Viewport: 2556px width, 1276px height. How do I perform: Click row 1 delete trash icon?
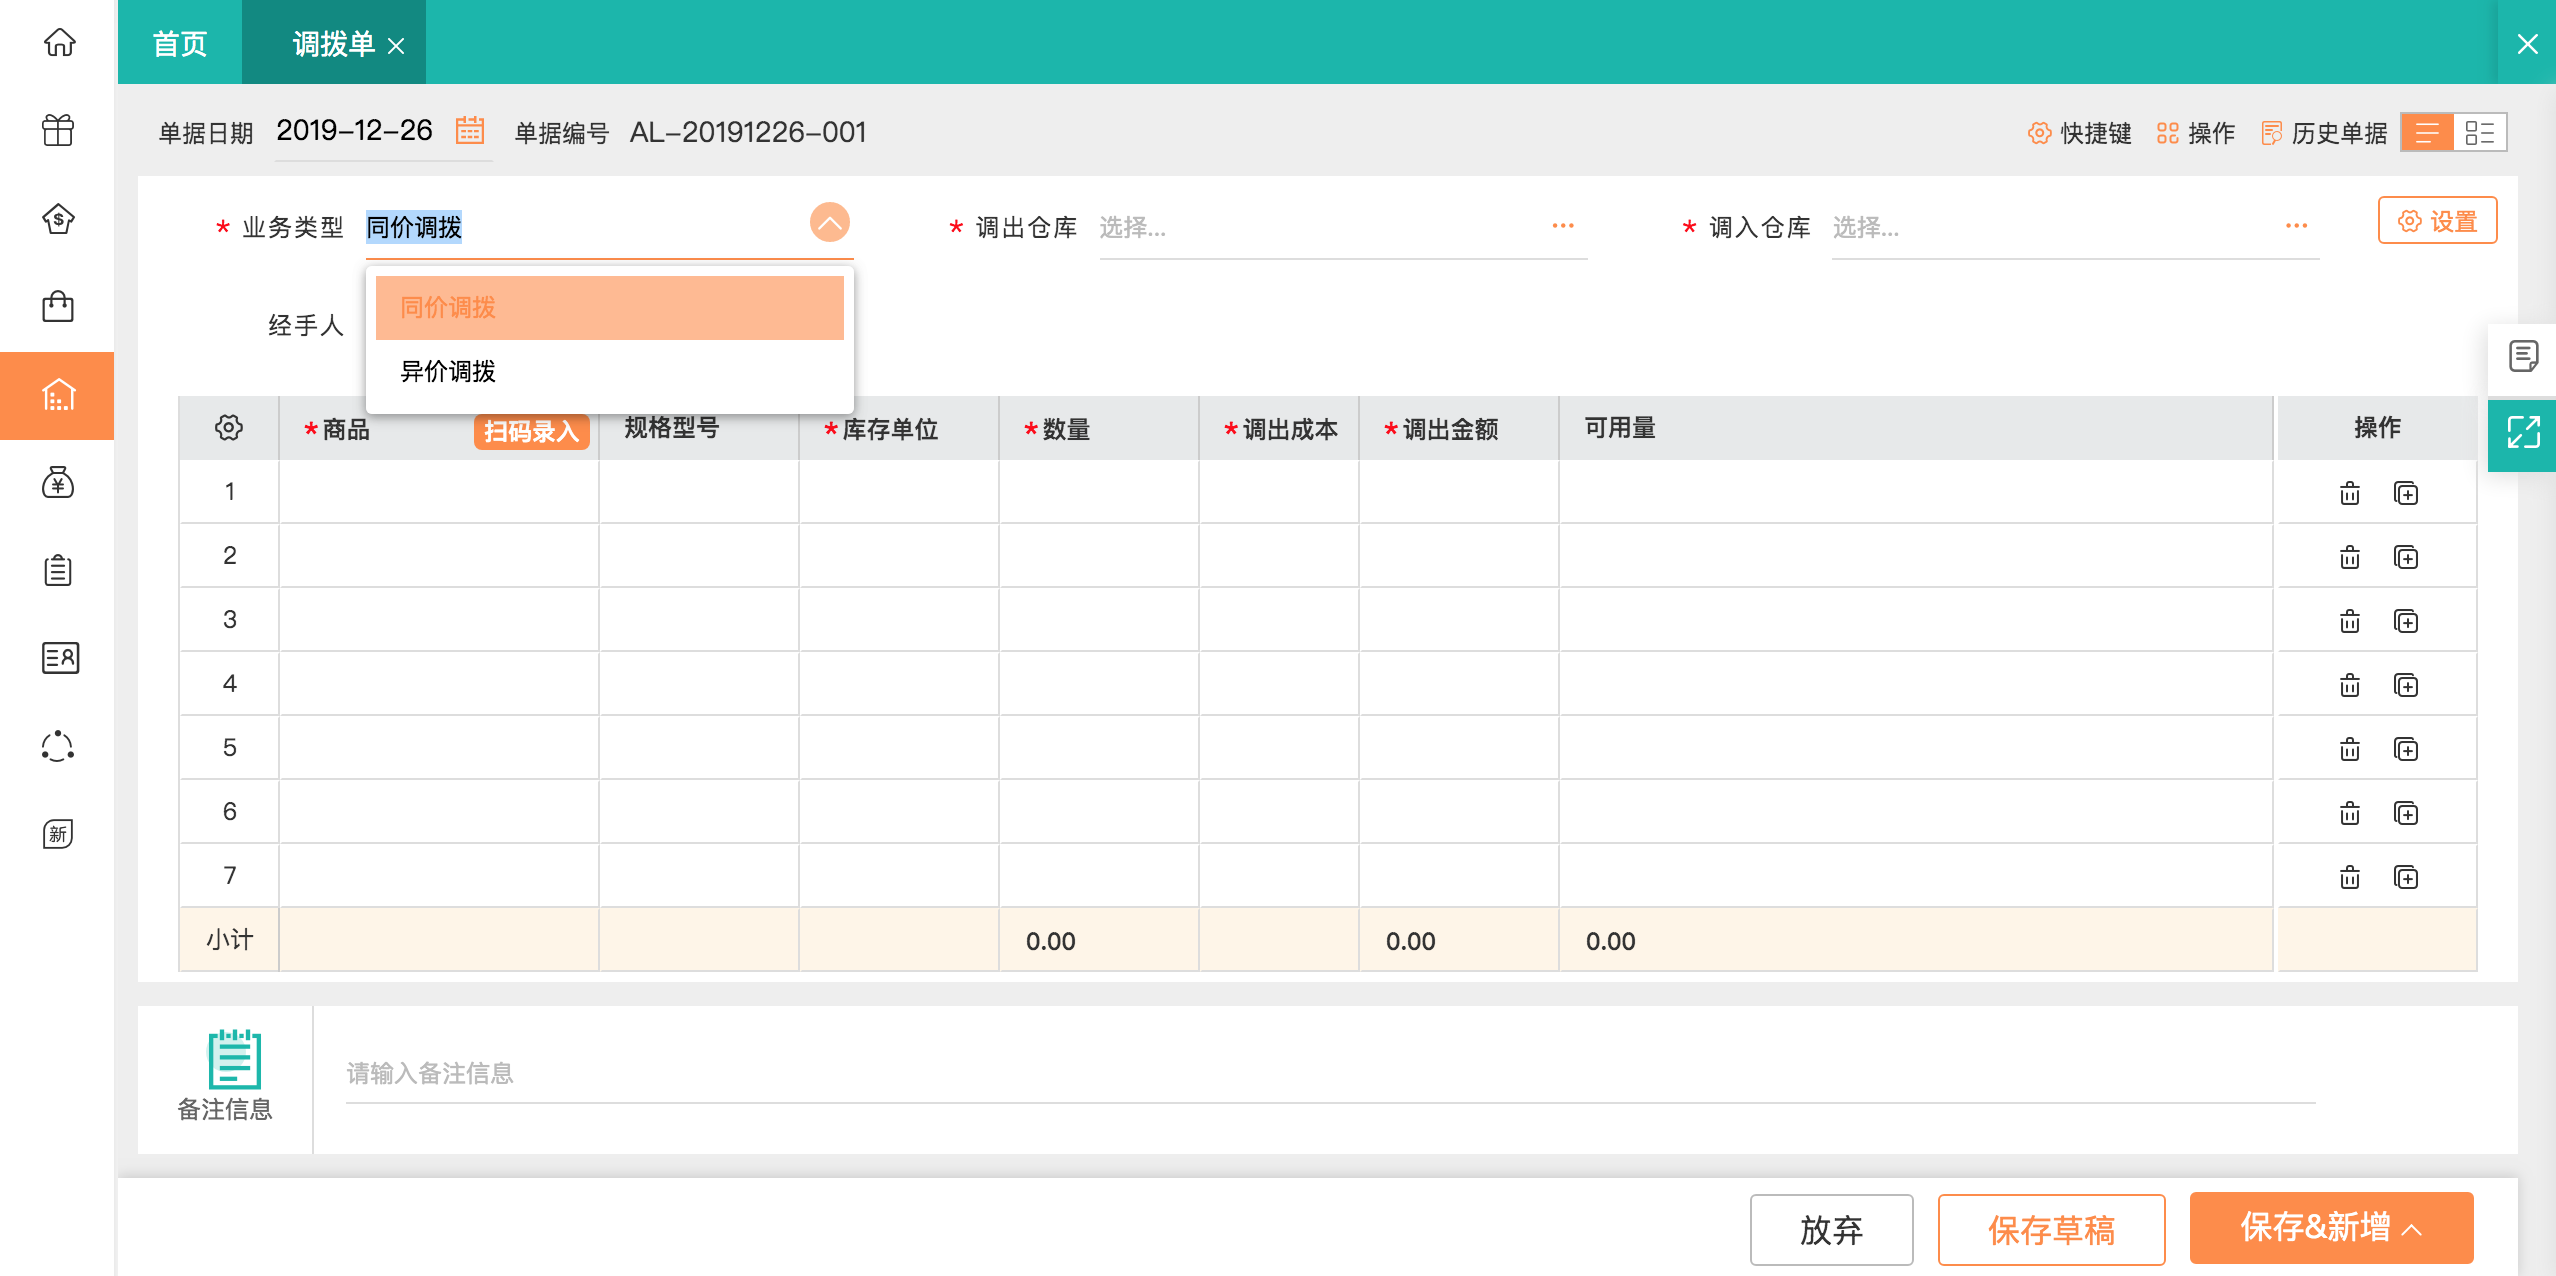(2349, 492)
